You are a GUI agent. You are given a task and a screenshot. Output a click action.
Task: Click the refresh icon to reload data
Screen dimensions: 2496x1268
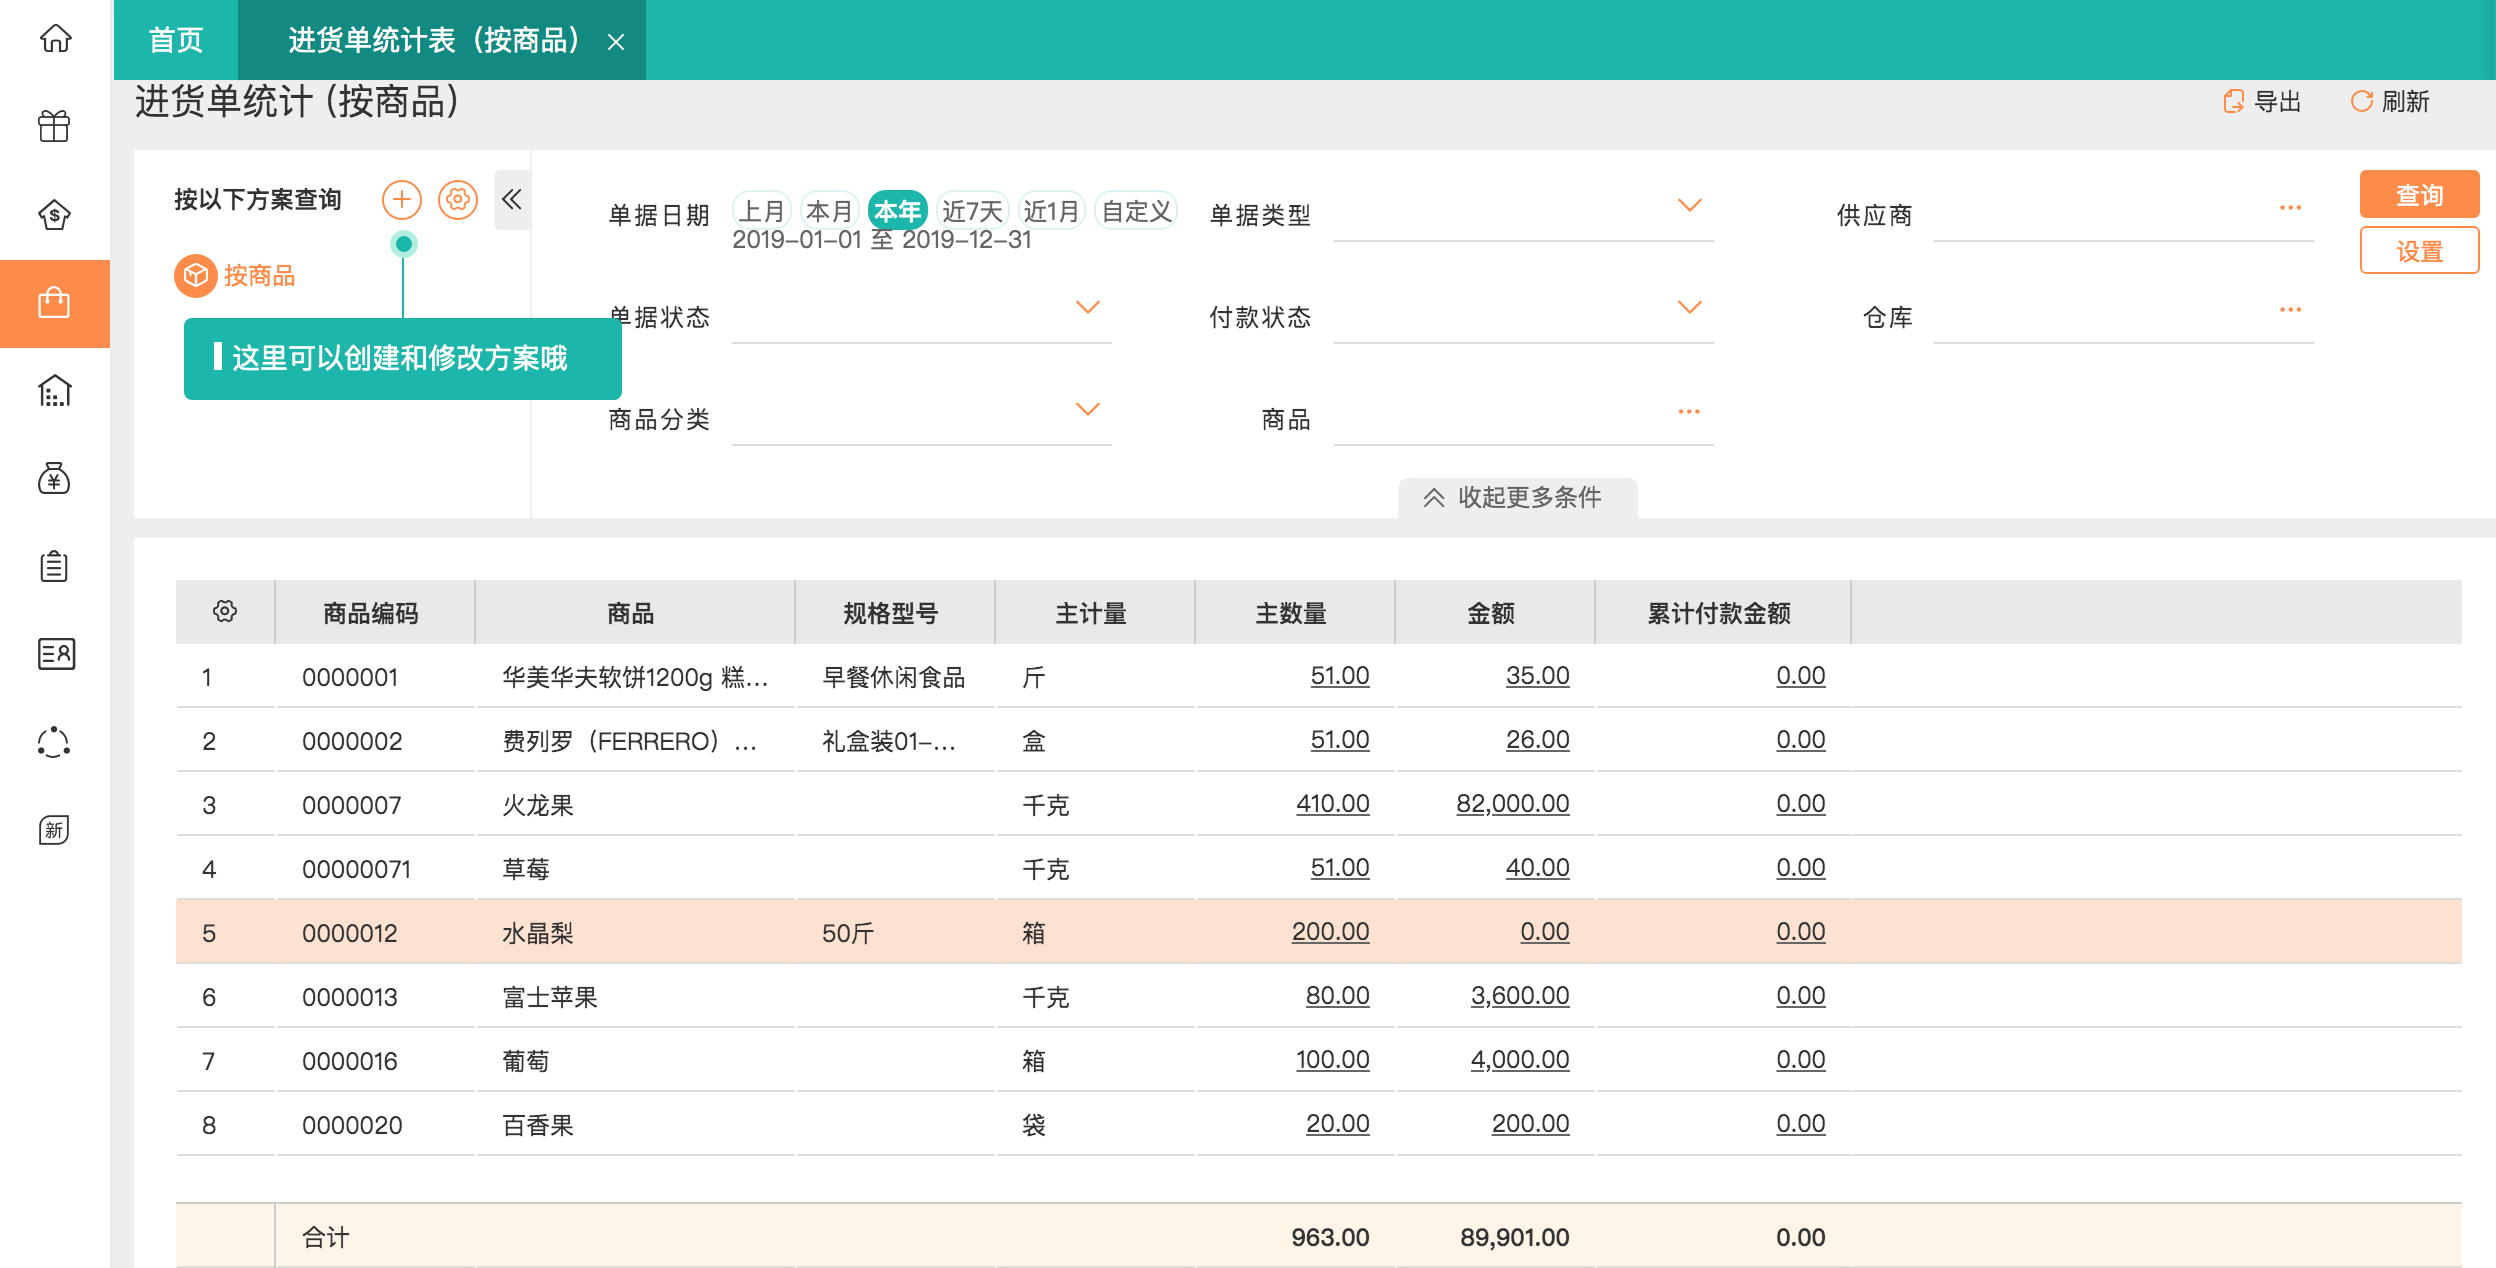2354,102
